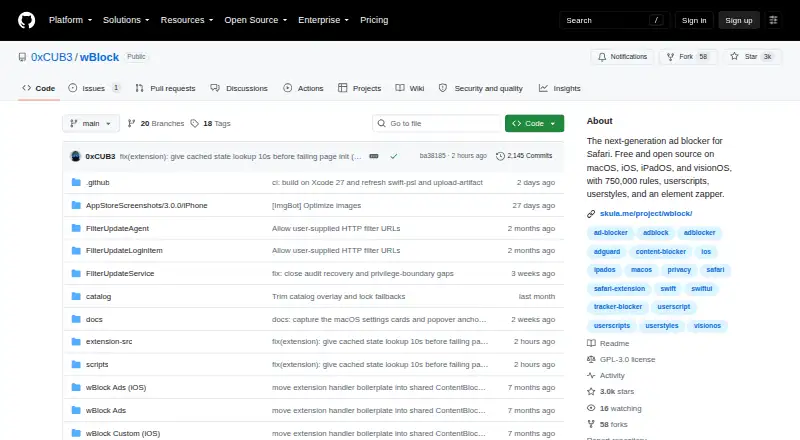Open the AppStoreScreenshots/3.0.0/iPhone folder name

click(146, 205)
